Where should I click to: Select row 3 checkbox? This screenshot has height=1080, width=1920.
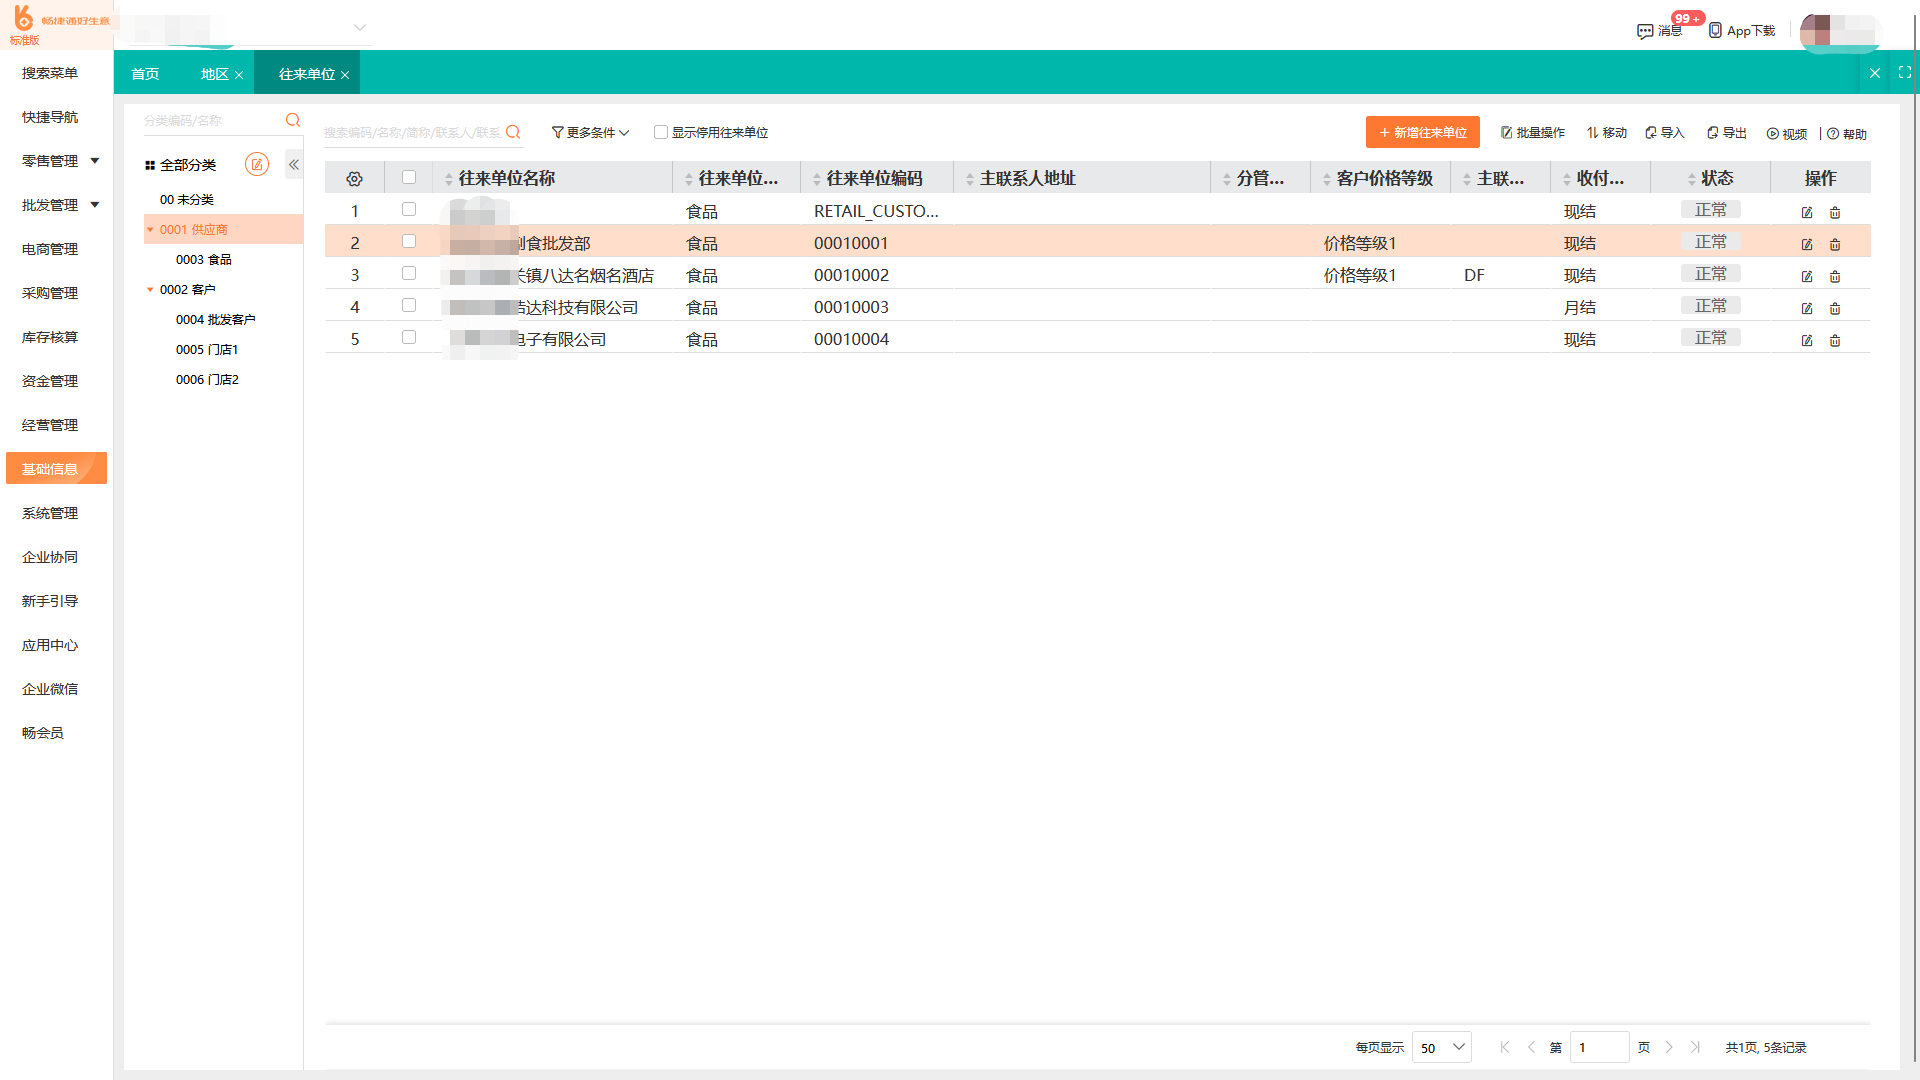point(410,273)
